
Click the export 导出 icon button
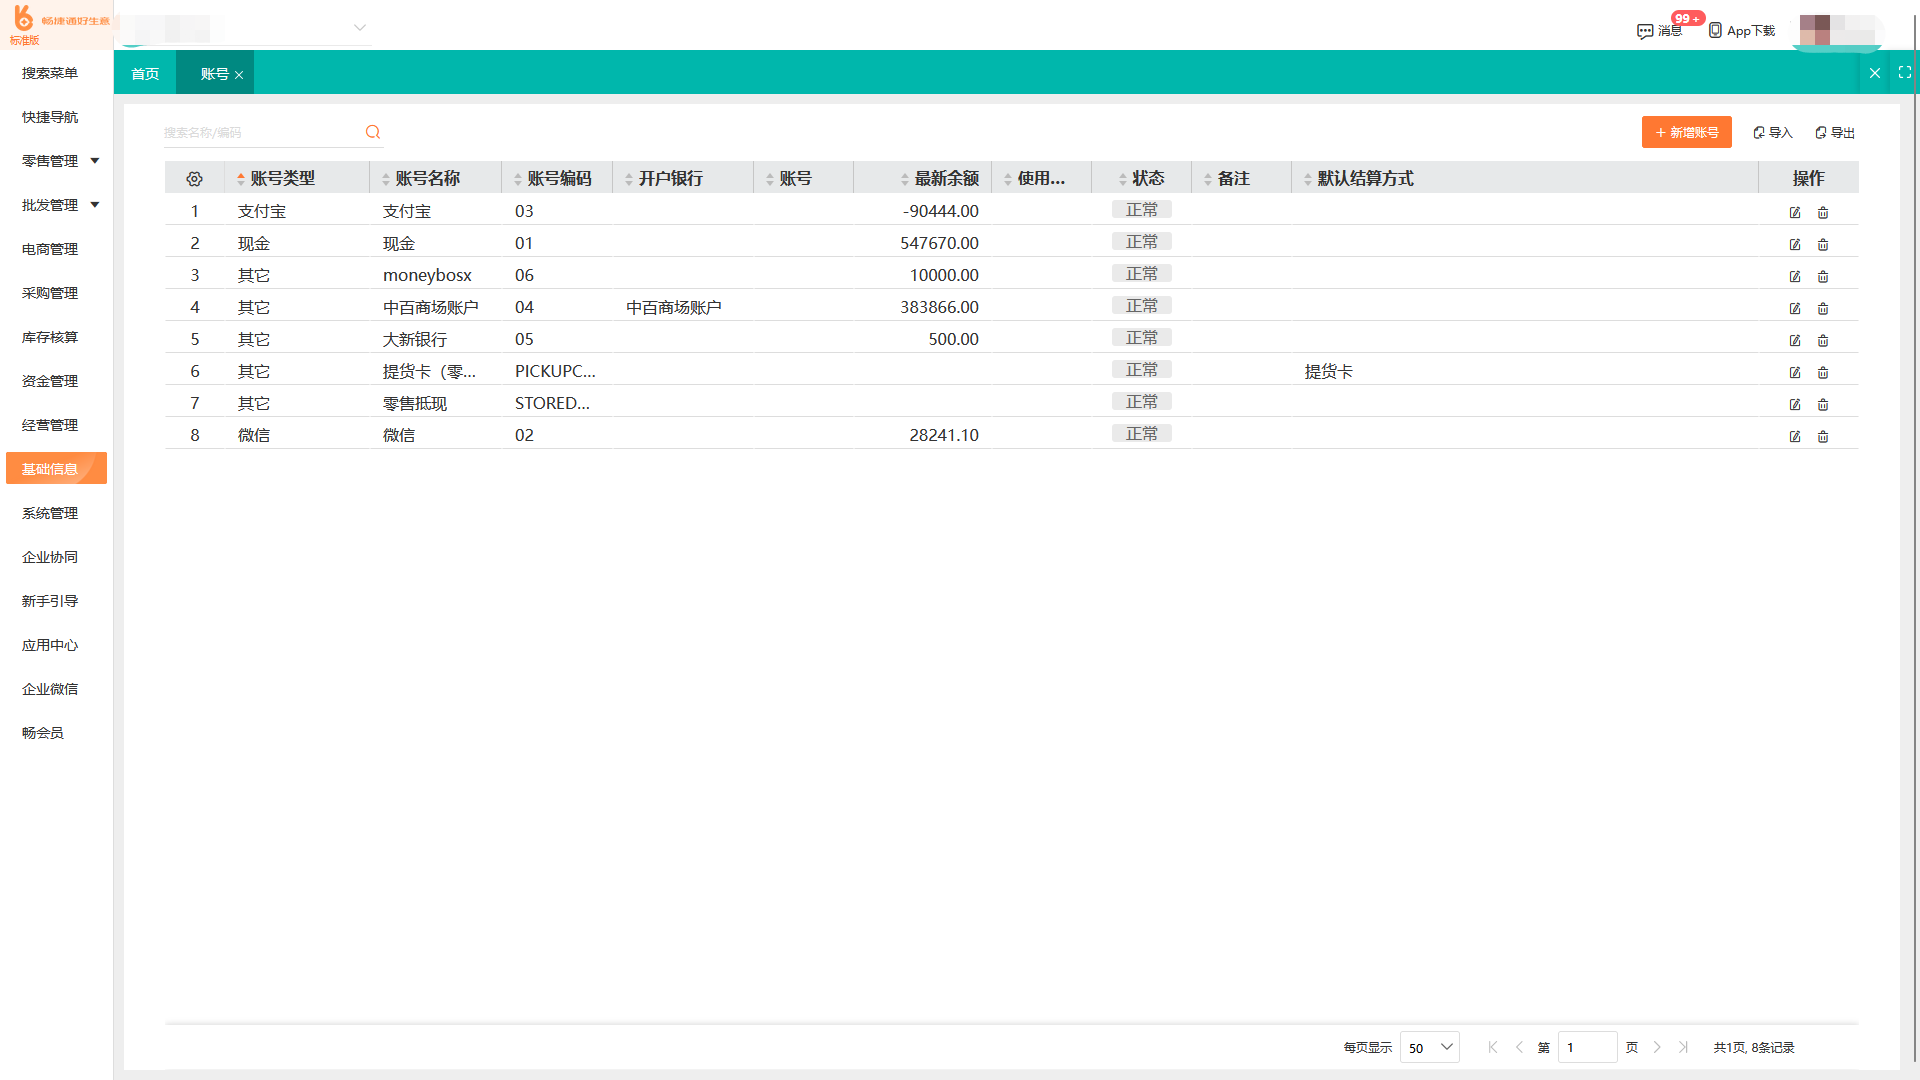[x=1834, y=132]
